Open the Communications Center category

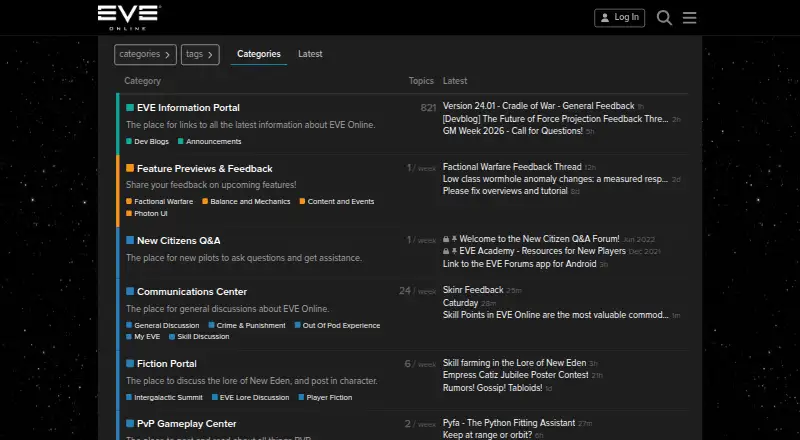(192, 291)
